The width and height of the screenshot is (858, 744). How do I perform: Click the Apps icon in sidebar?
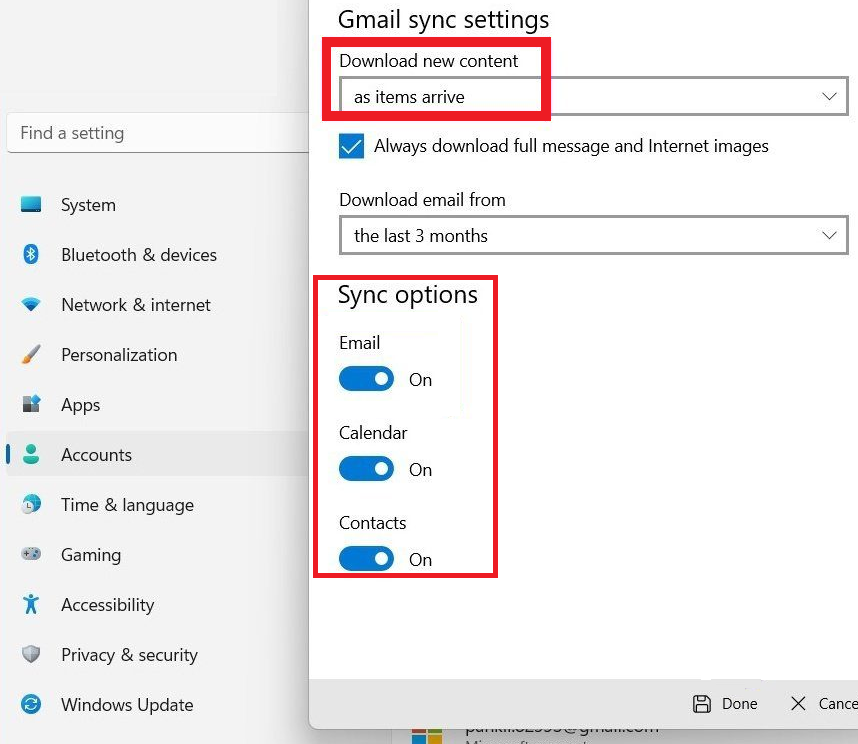click(x=31, y=404)
